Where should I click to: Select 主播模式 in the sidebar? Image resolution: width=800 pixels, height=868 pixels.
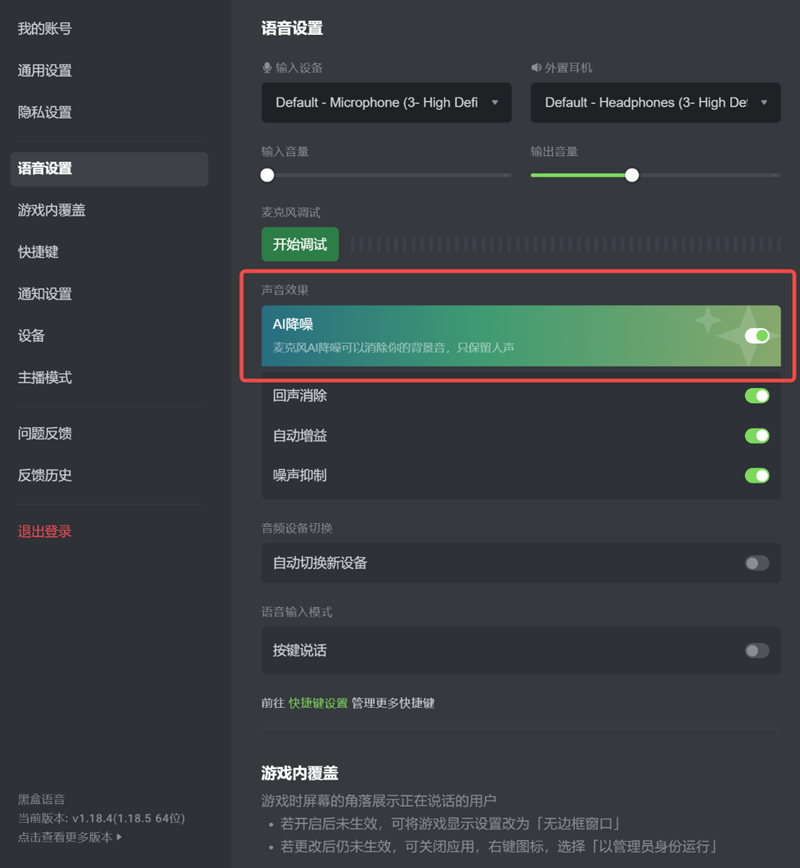(45, 378)
